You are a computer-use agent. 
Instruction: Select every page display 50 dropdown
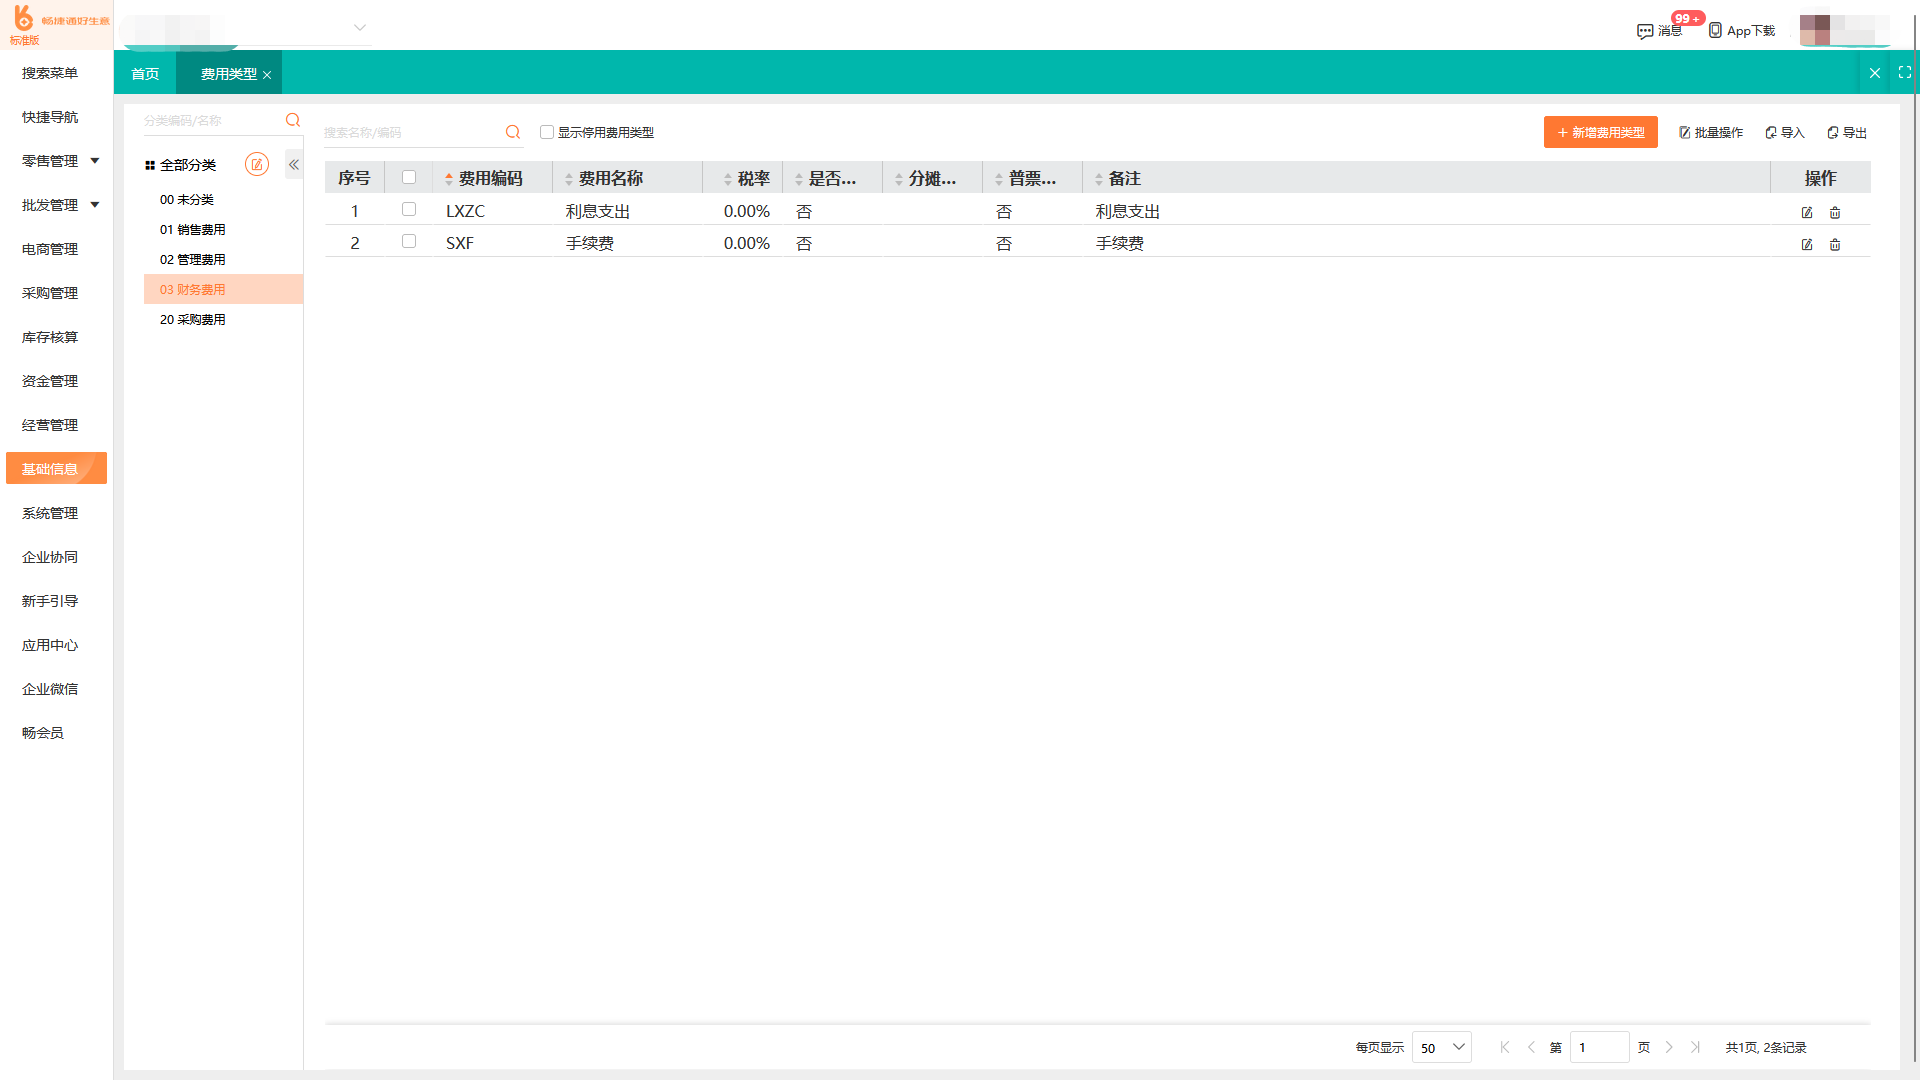click(x=1440, y=1047)
